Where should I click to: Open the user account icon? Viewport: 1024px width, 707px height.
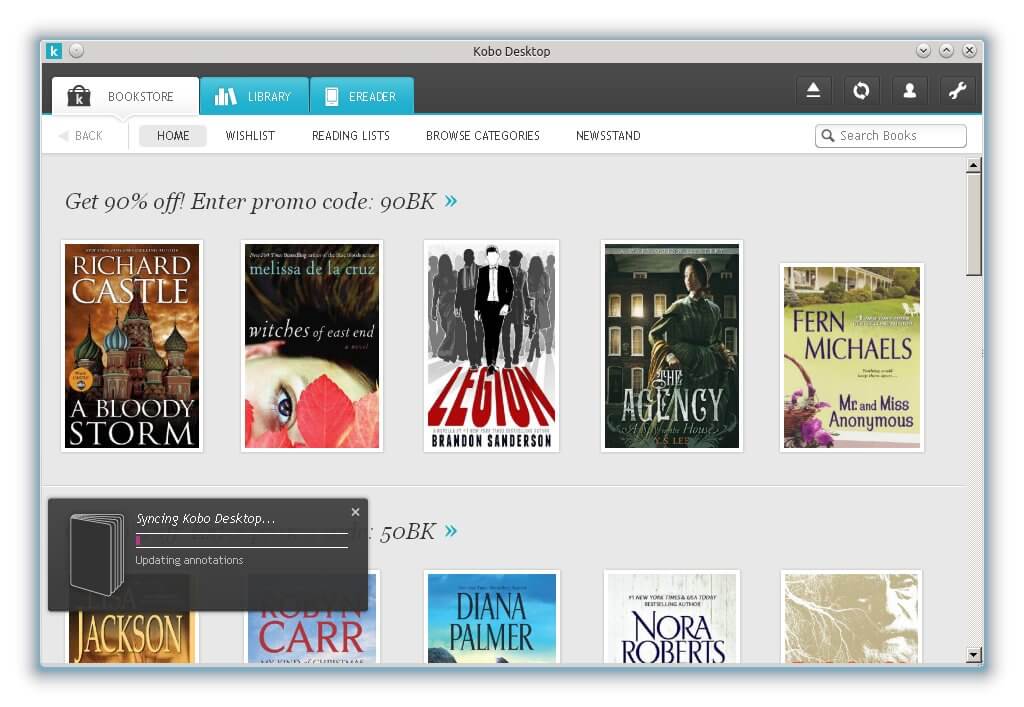tap(909, 91)
